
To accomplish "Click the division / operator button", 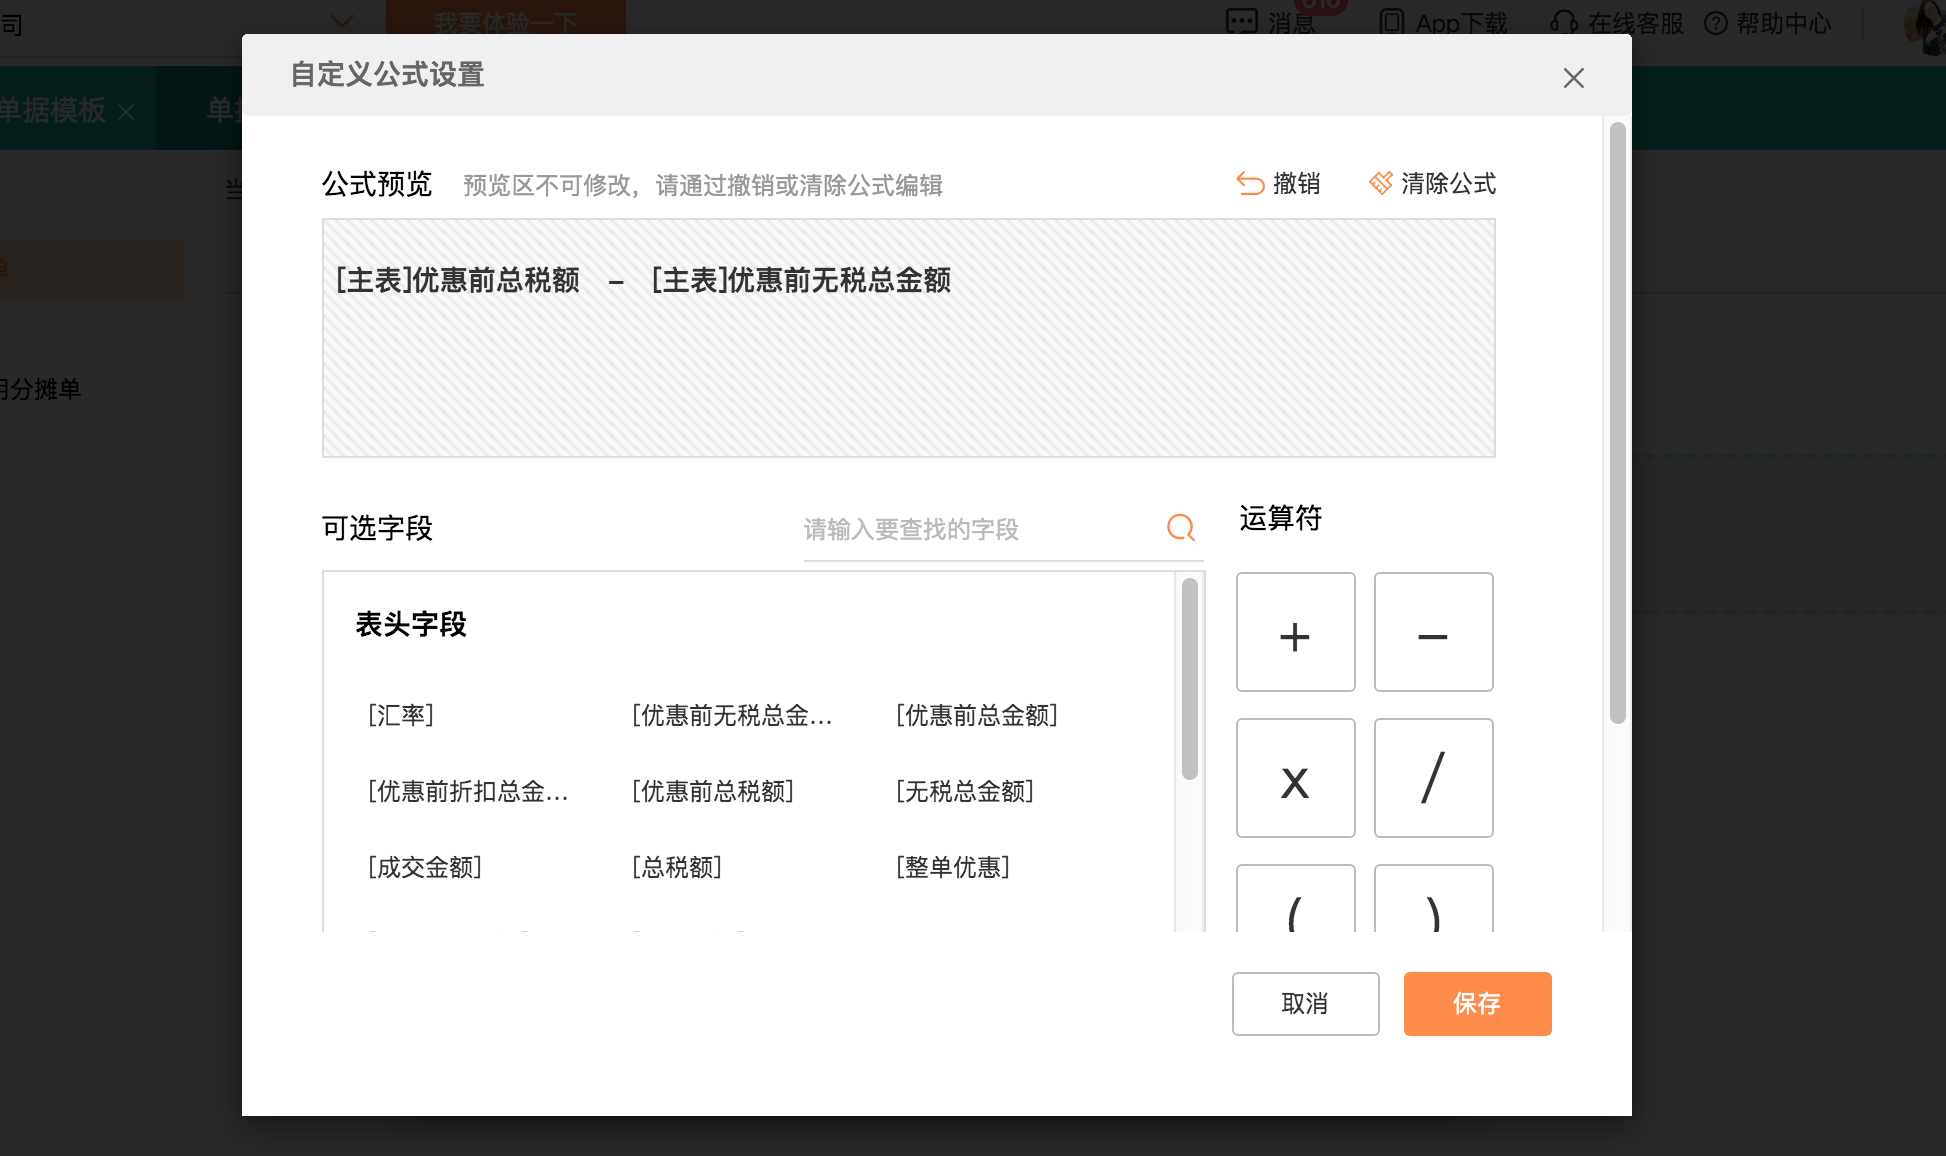I will pos(1433,778).
